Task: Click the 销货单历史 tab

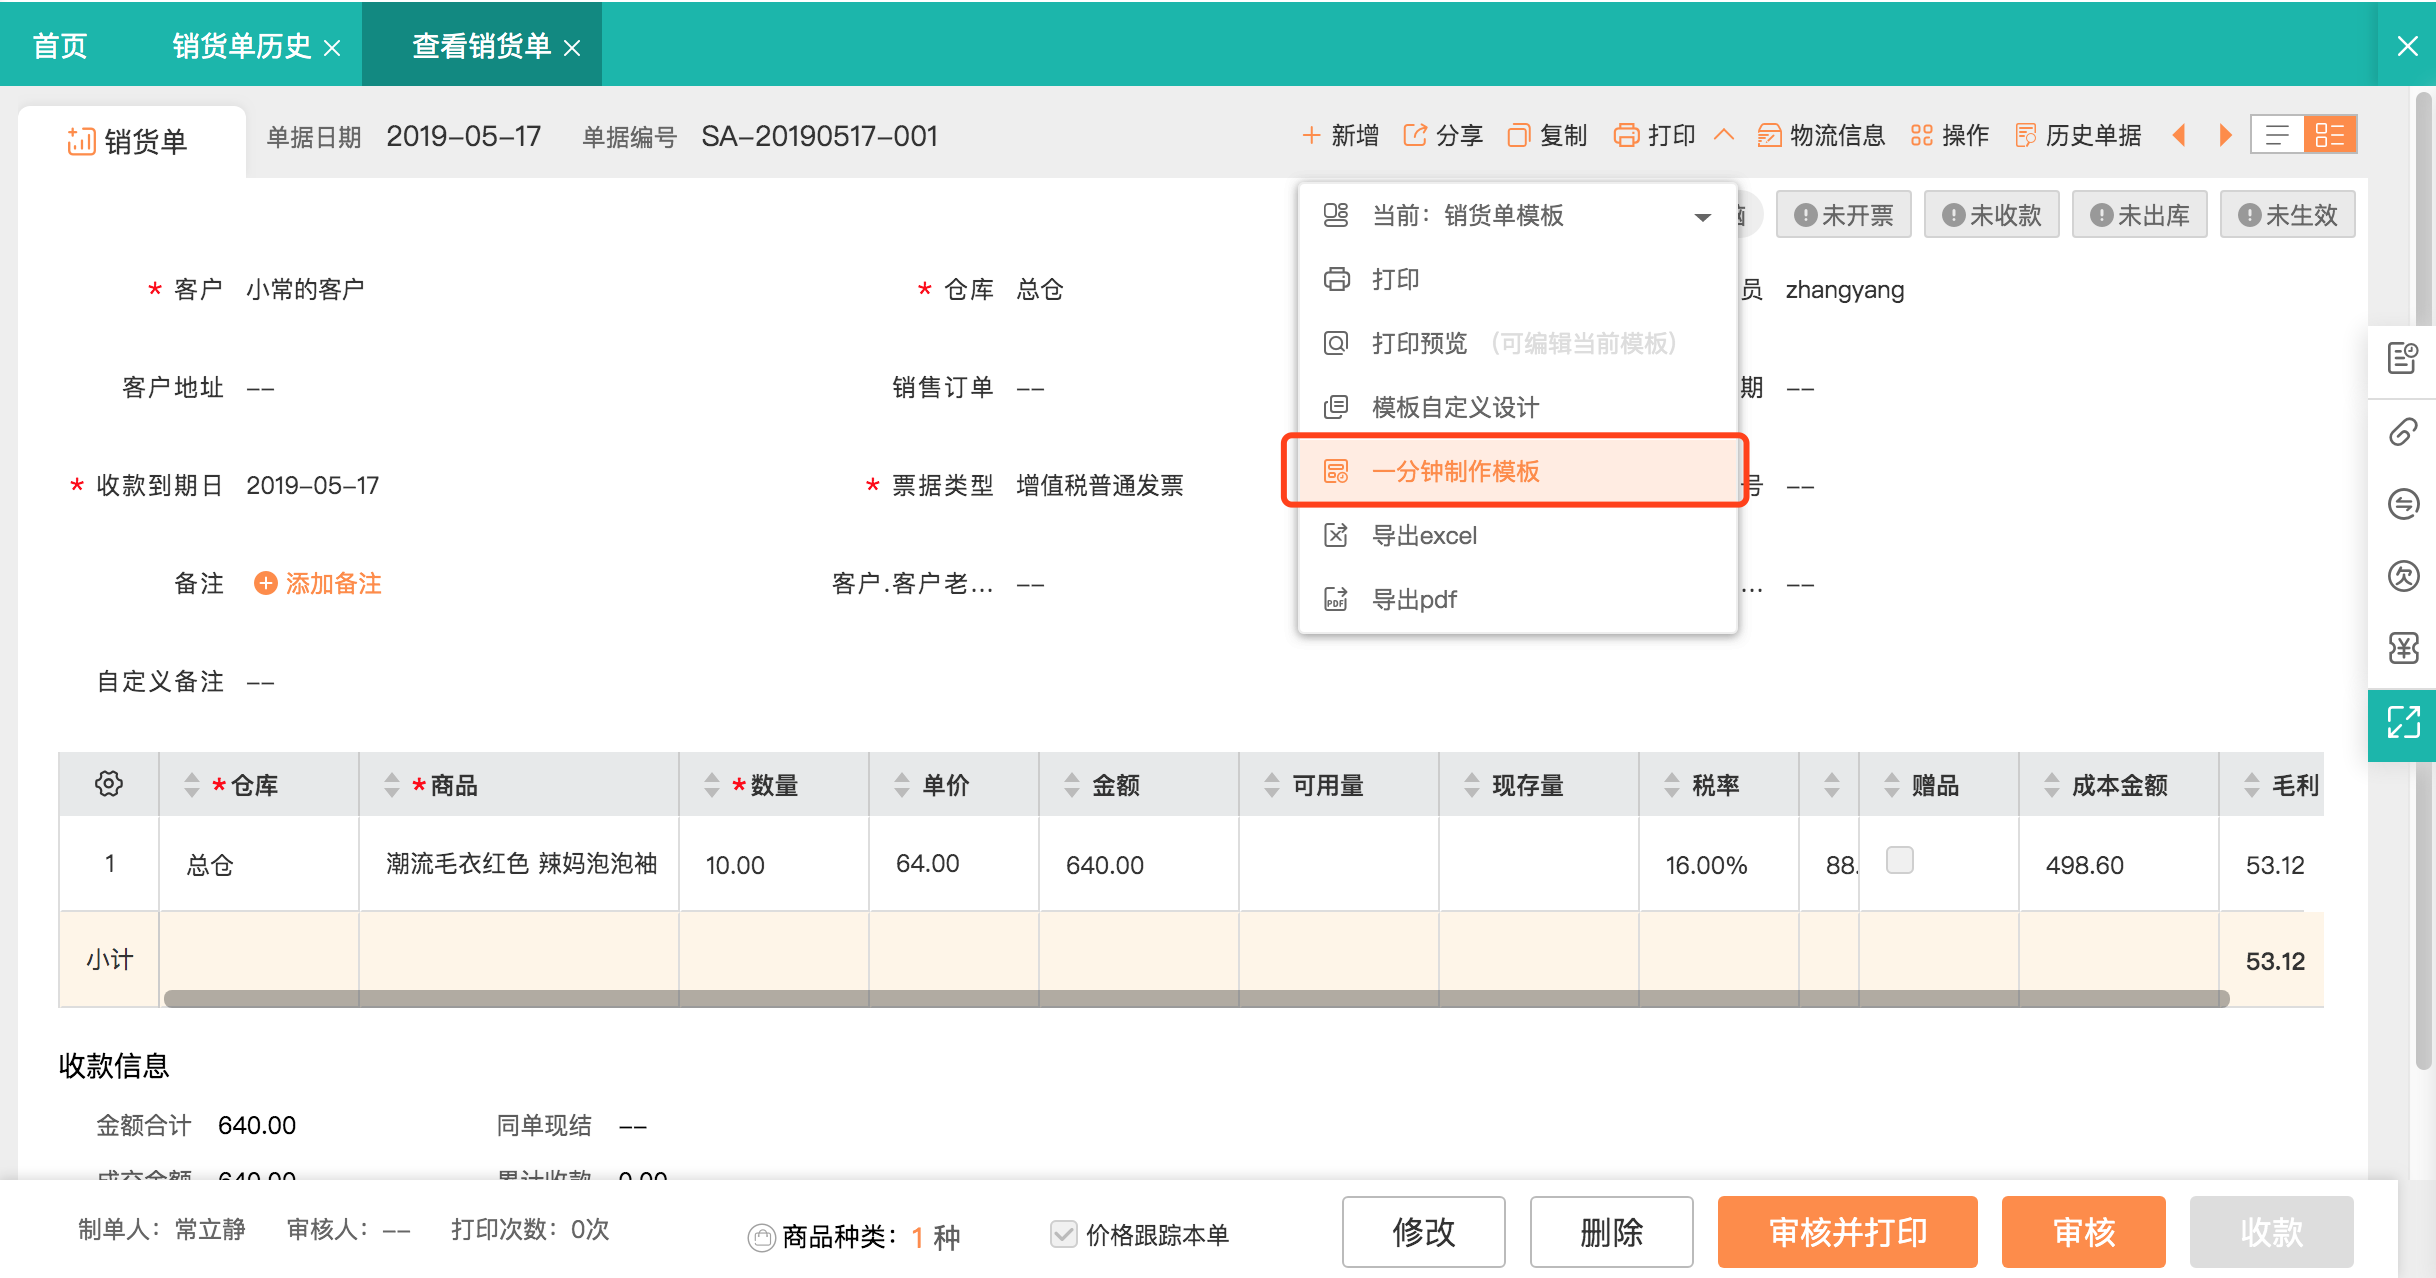Action: pos(248,44)
